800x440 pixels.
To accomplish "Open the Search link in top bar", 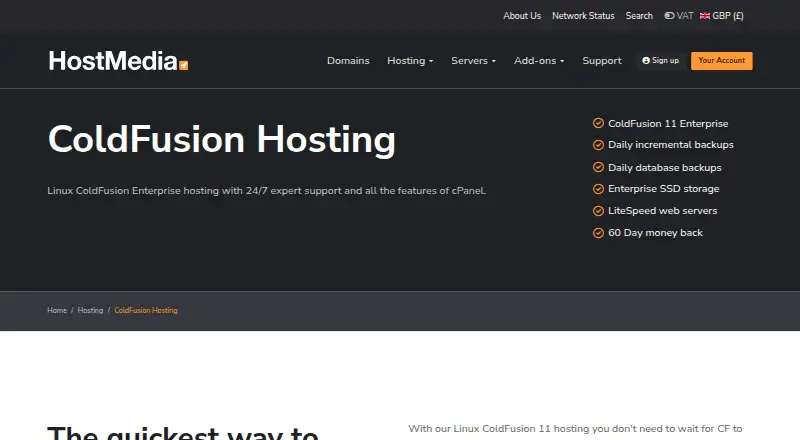I will [x=639, y=16].
